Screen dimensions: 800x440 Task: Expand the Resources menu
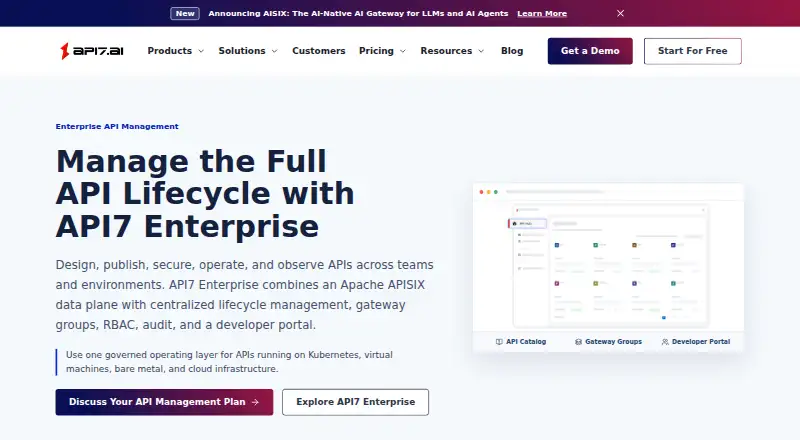click(452, 51)
